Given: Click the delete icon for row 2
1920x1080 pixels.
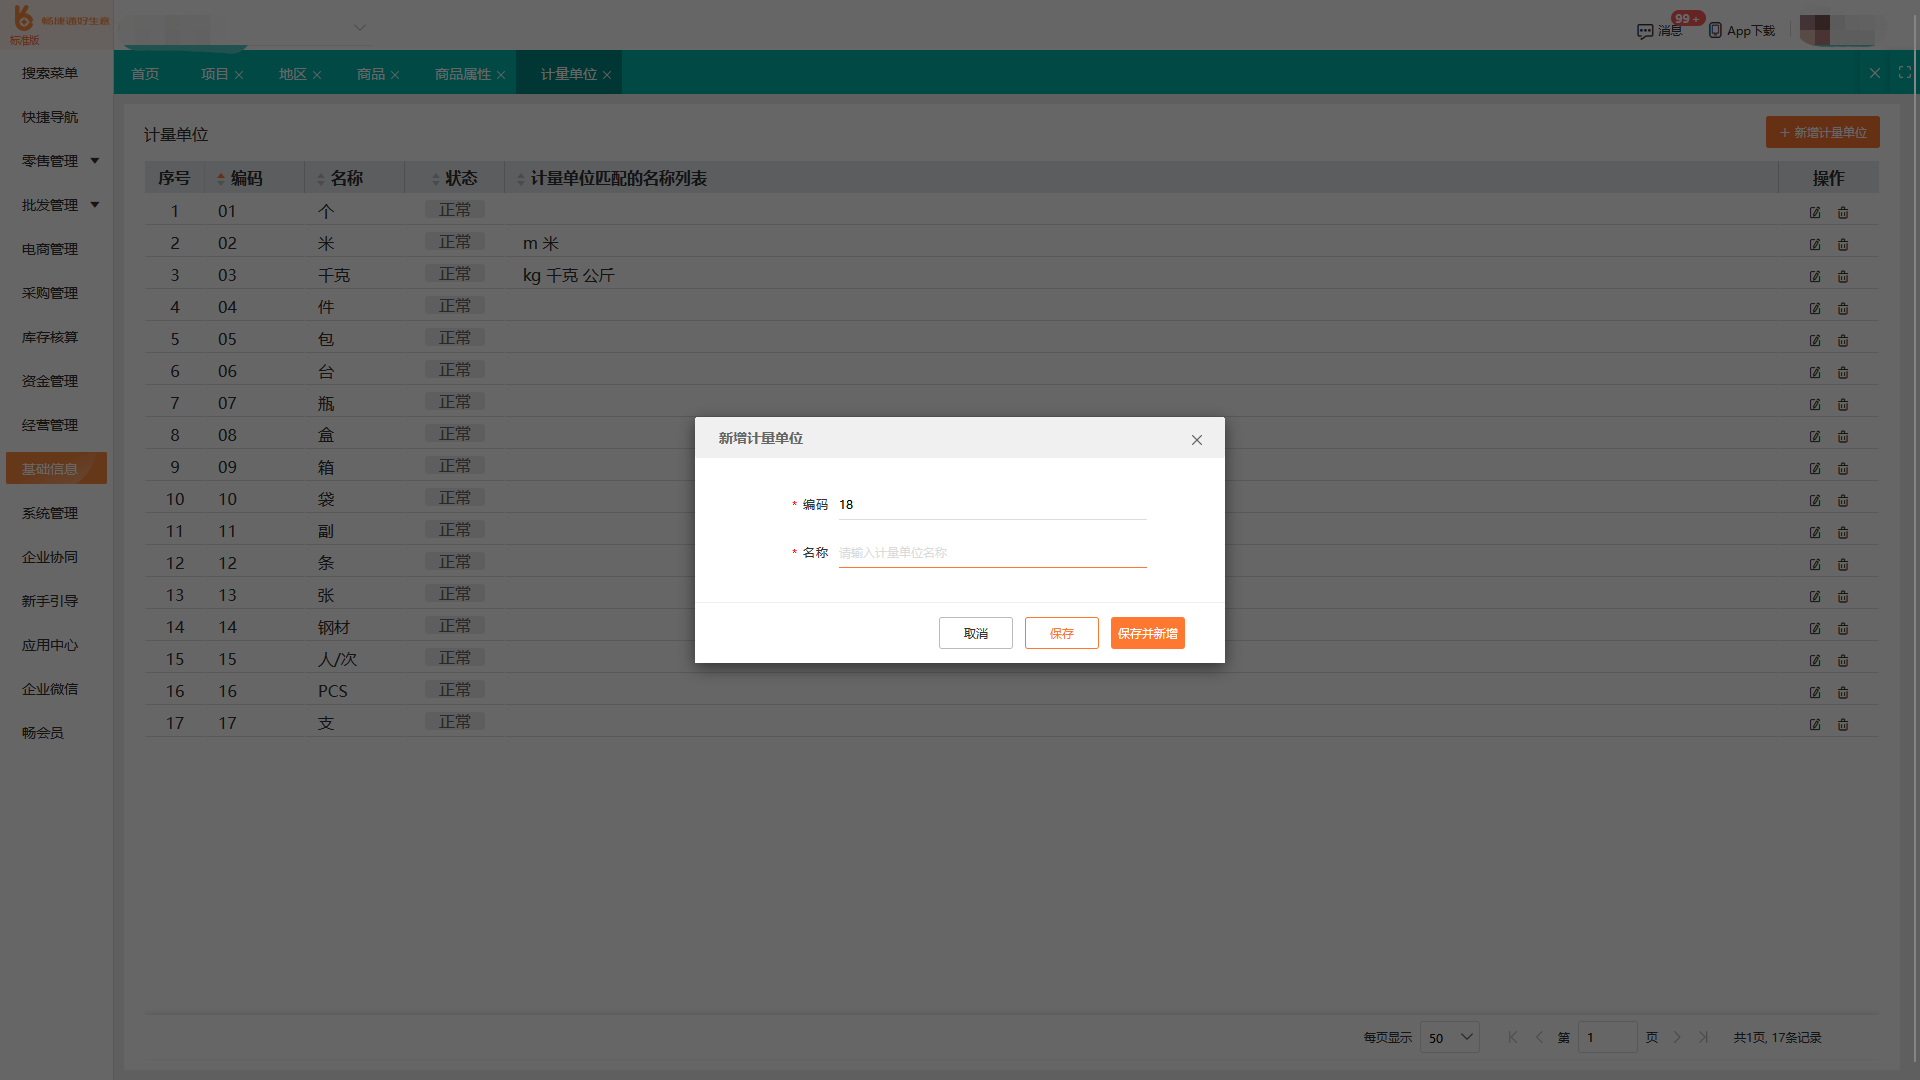Looking at the screenshot, I should pos(1844,244).
